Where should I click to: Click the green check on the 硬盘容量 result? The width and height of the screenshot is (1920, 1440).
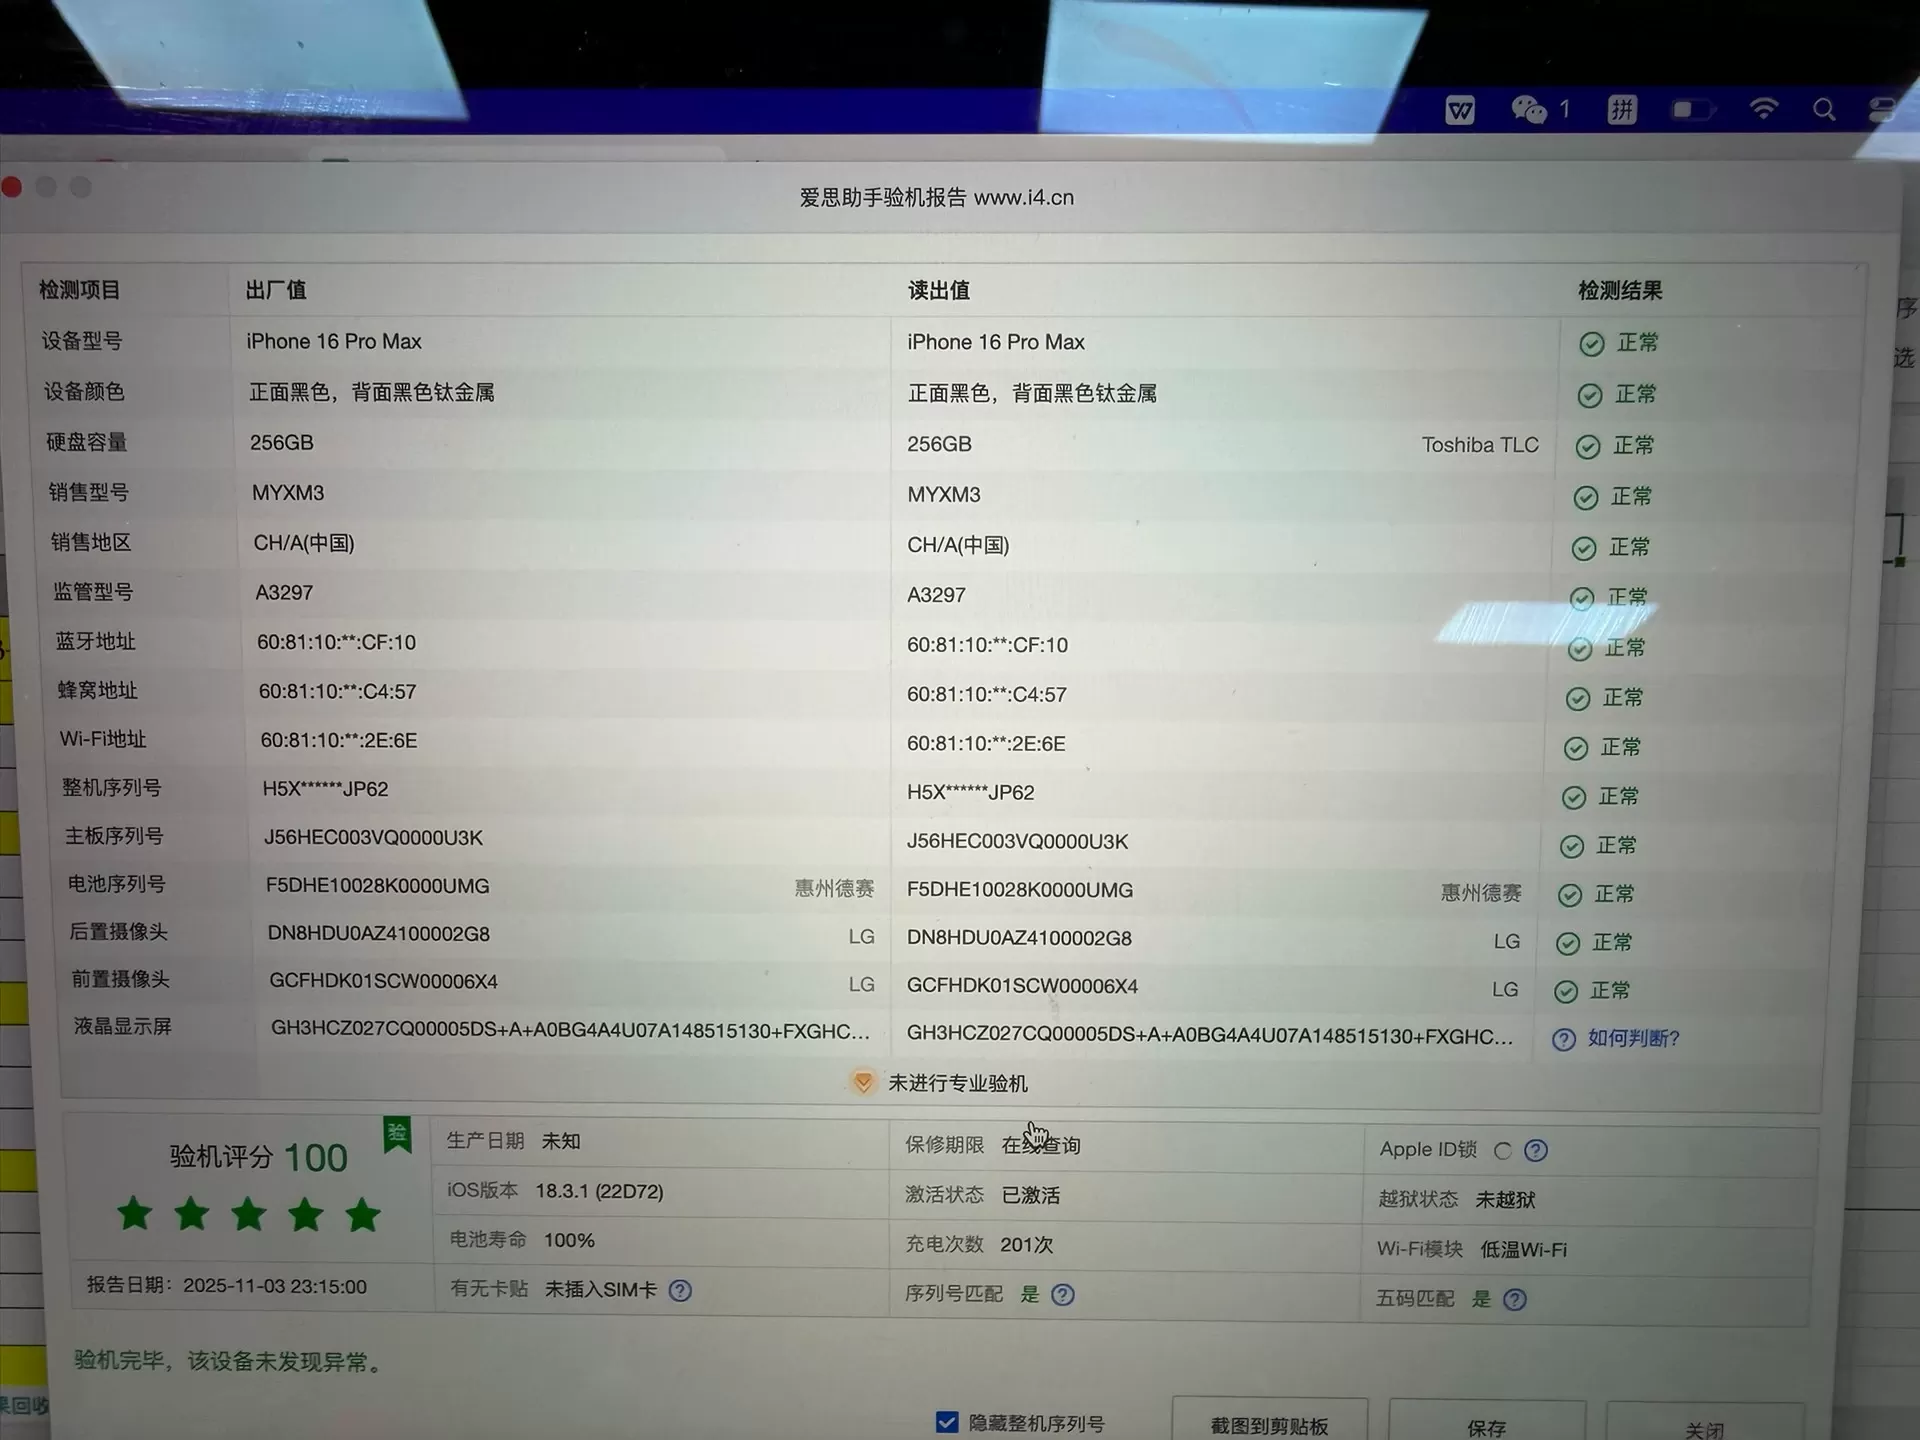coord(1588,447)
